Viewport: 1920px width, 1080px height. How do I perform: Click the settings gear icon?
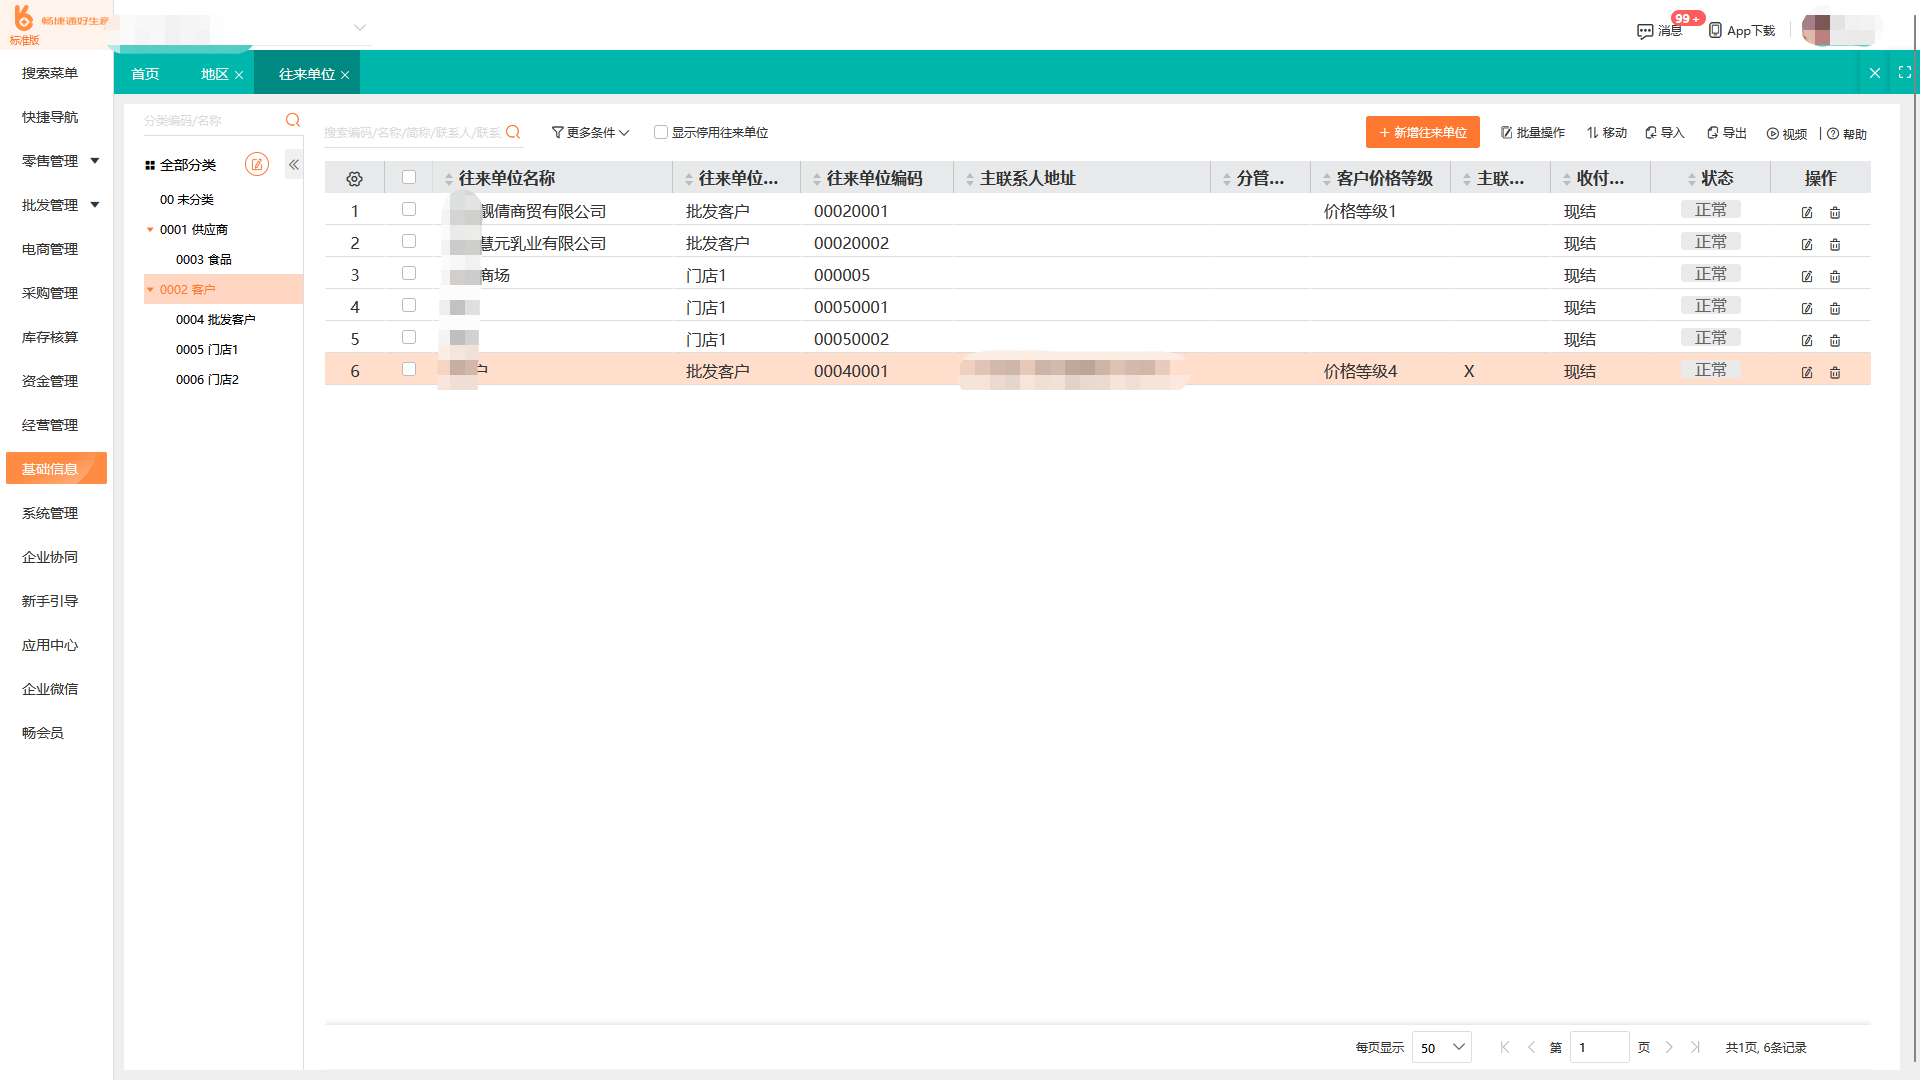pyautogui.click(x=353, y=178)
